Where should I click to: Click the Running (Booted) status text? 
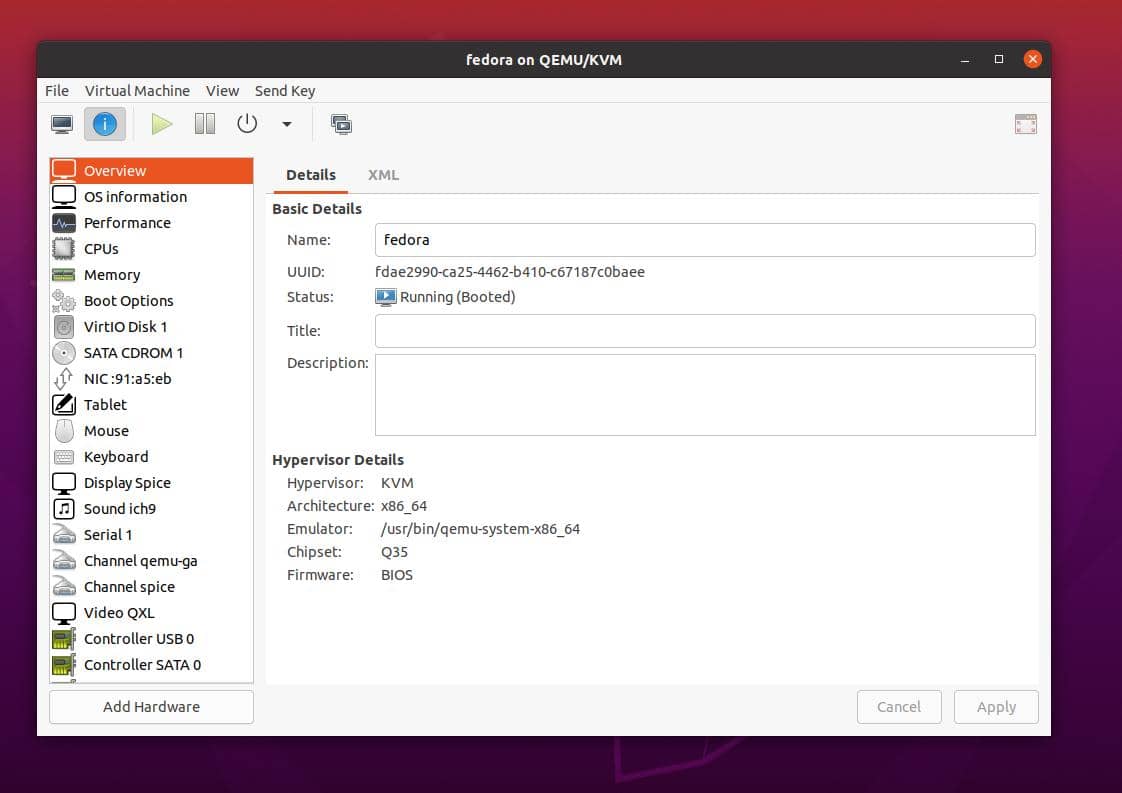(457, 297)
